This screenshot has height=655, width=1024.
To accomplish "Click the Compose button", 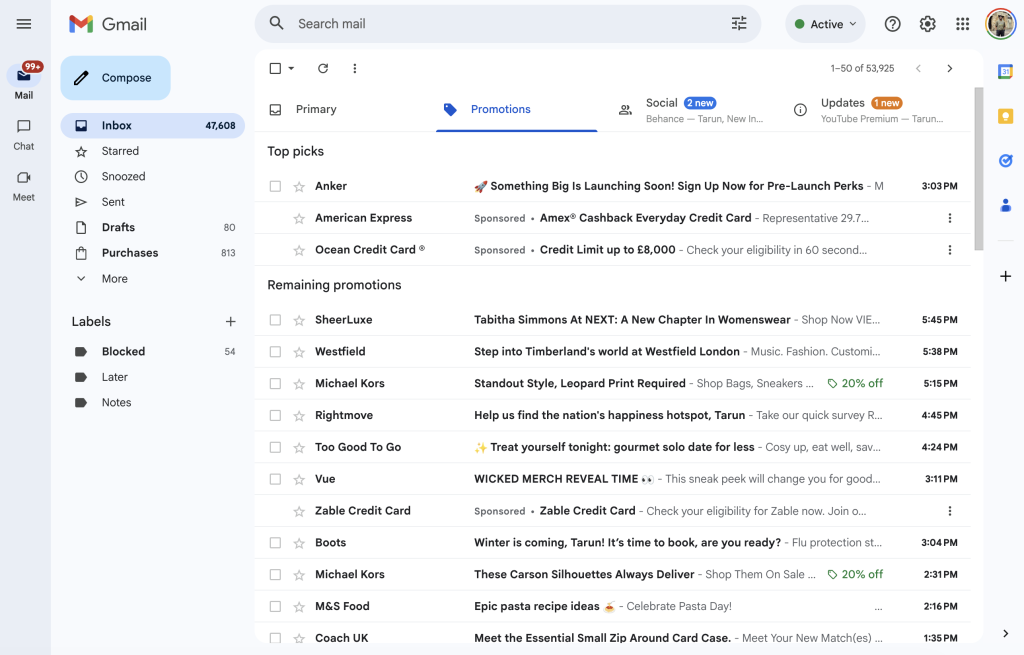I will point(115,78).
